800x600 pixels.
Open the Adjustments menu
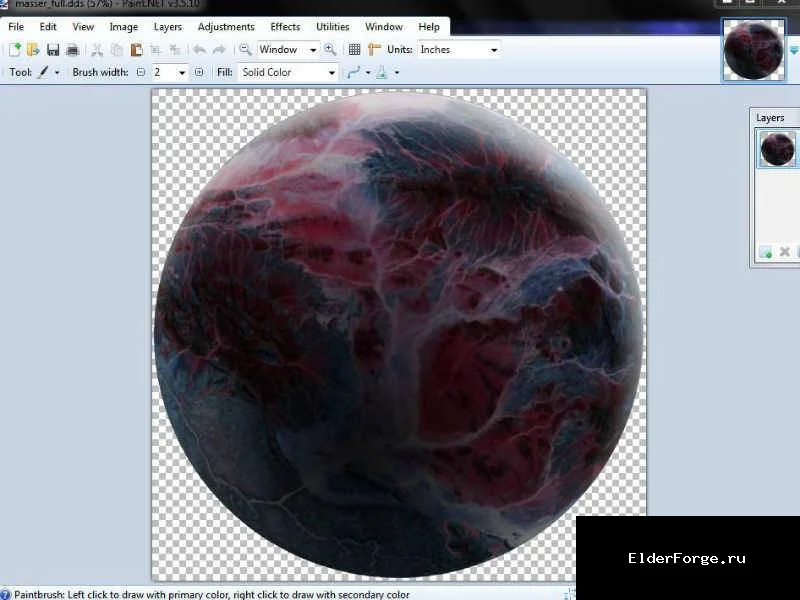pos(226,27)
